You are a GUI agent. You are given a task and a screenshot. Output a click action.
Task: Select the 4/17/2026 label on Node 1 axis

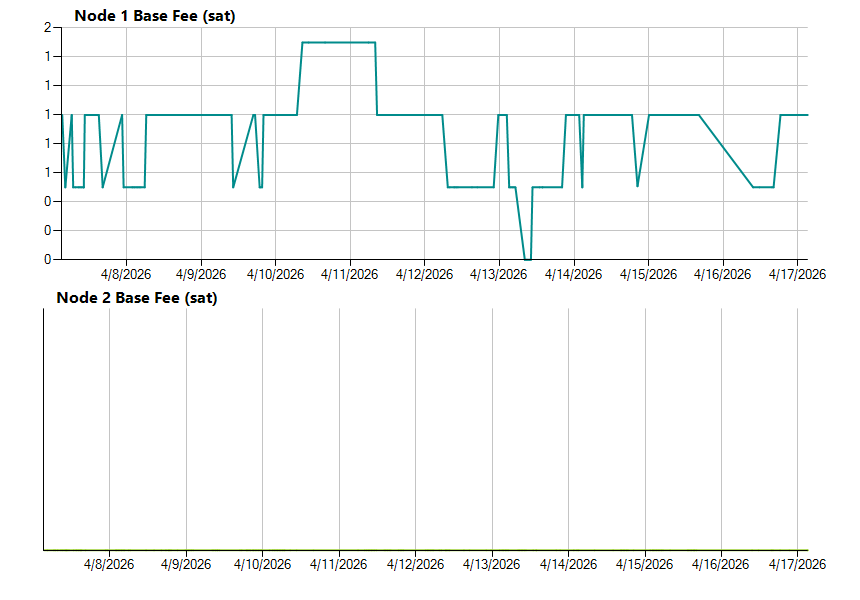pyautogui.click(x=797, y=274)
